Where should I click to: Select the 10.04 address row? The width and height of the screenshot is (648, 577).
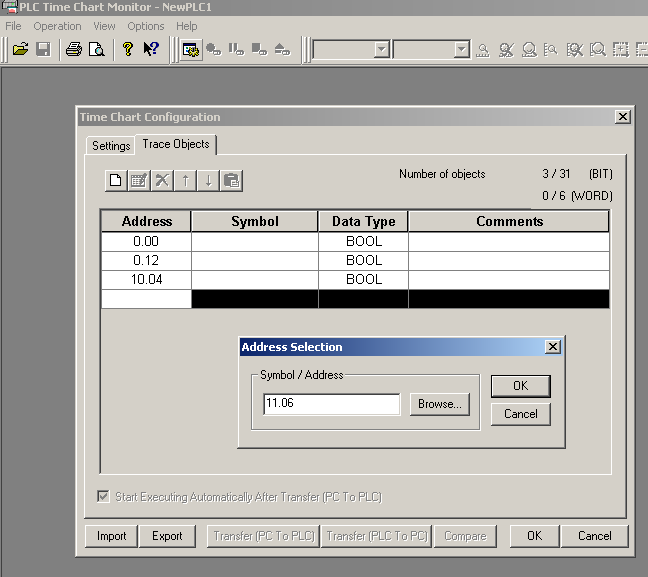tap(146, 279)
